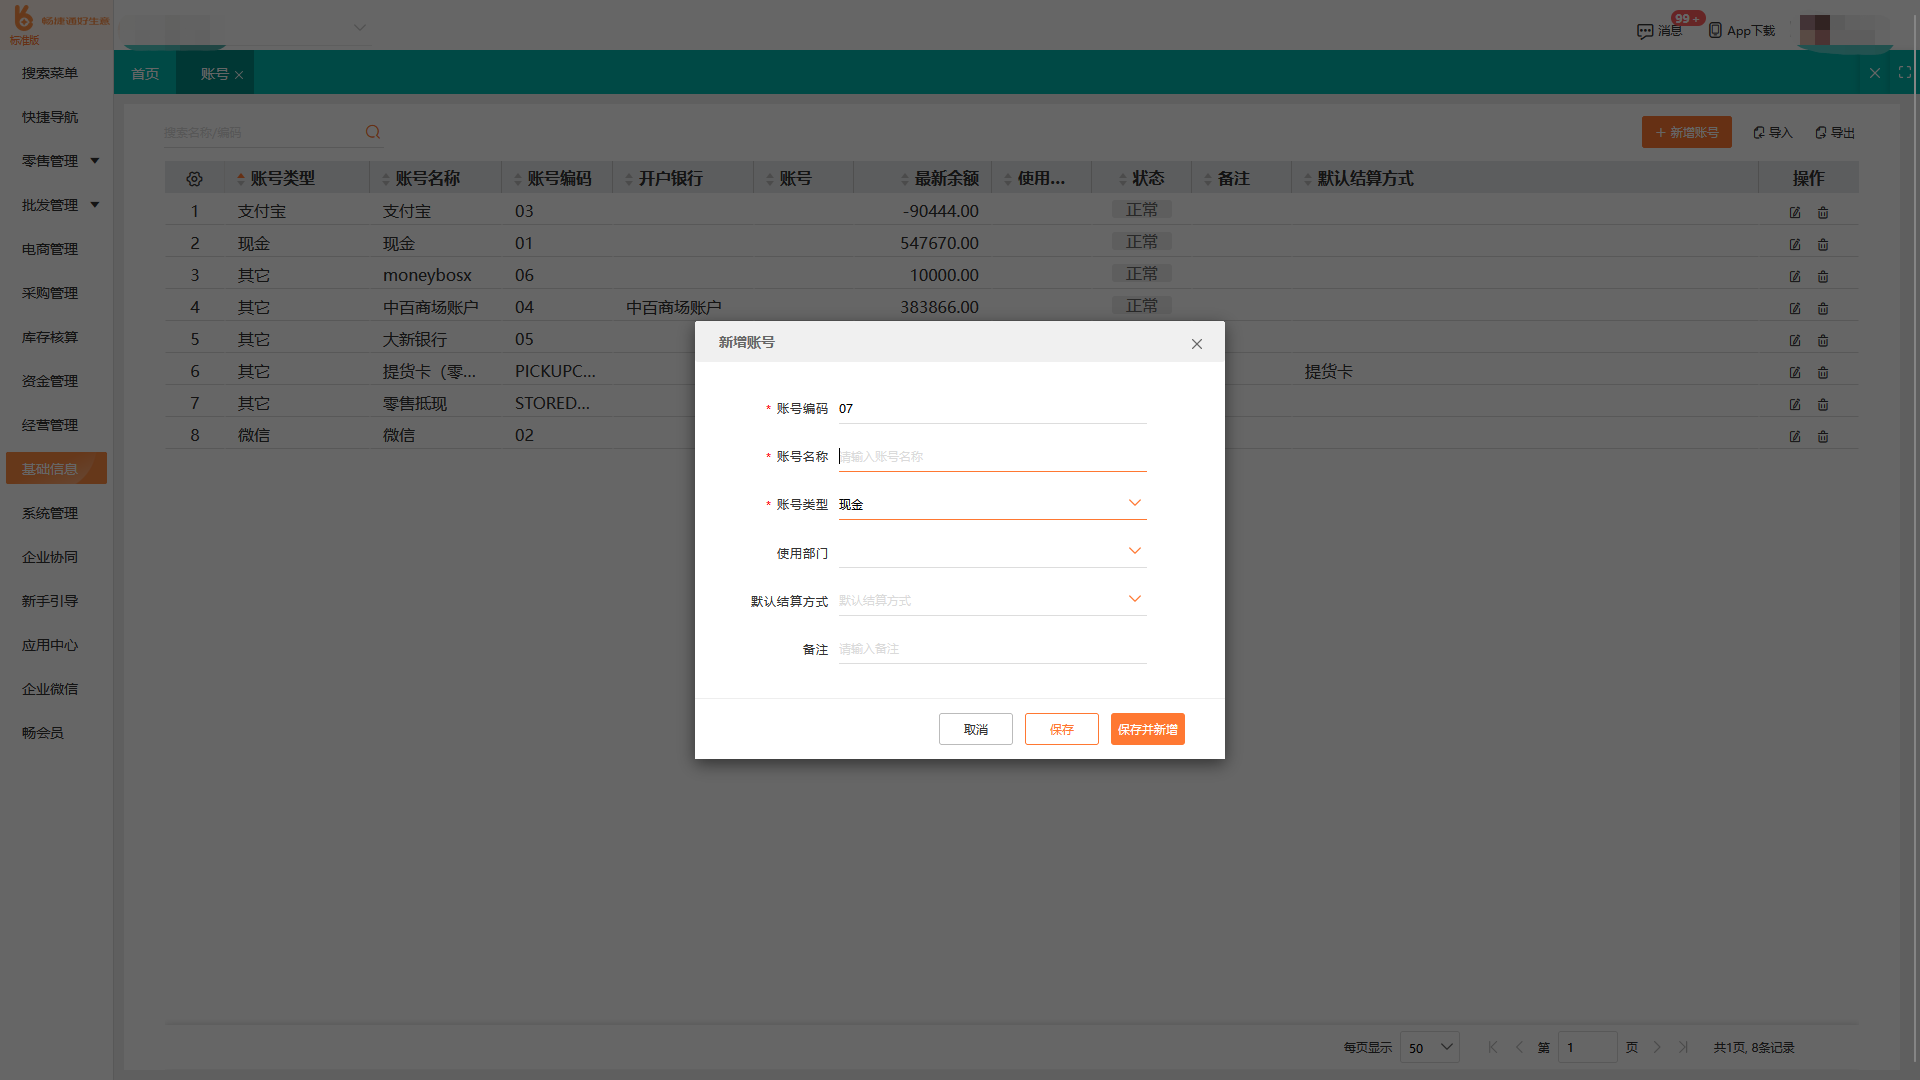This screenshot has width=1920, height=1080.
Task: Click the delete icon for moneybosx account
Action: 1824,276
